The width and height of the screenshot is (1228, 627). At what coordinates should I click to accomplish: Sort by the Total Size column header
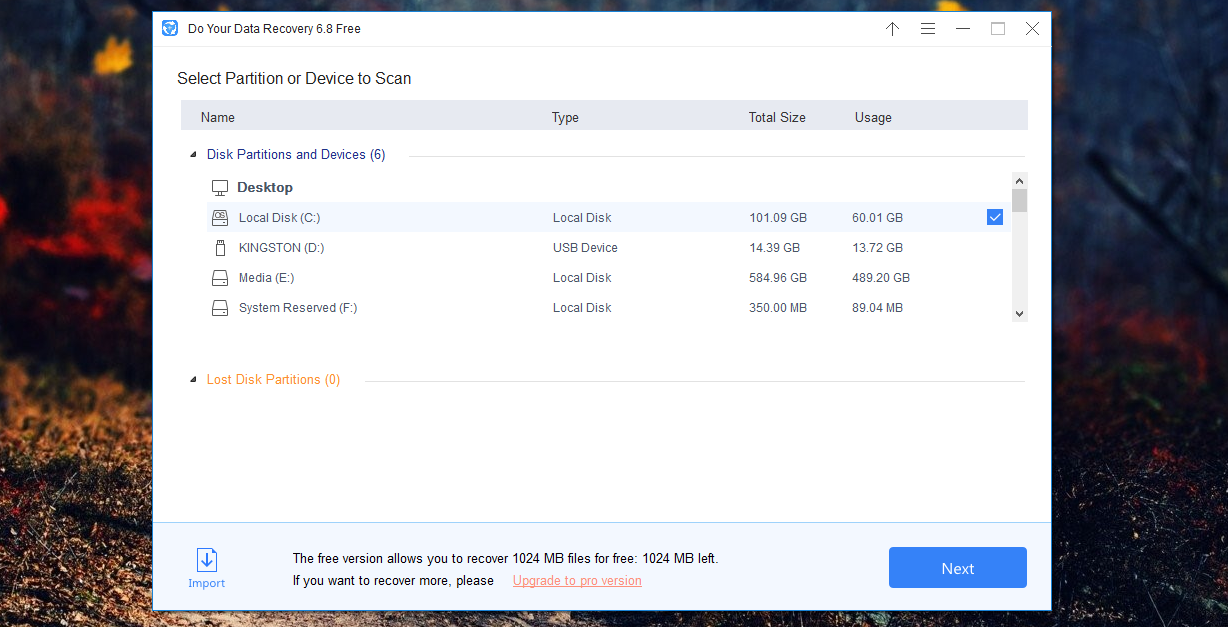tap(776, 117)
